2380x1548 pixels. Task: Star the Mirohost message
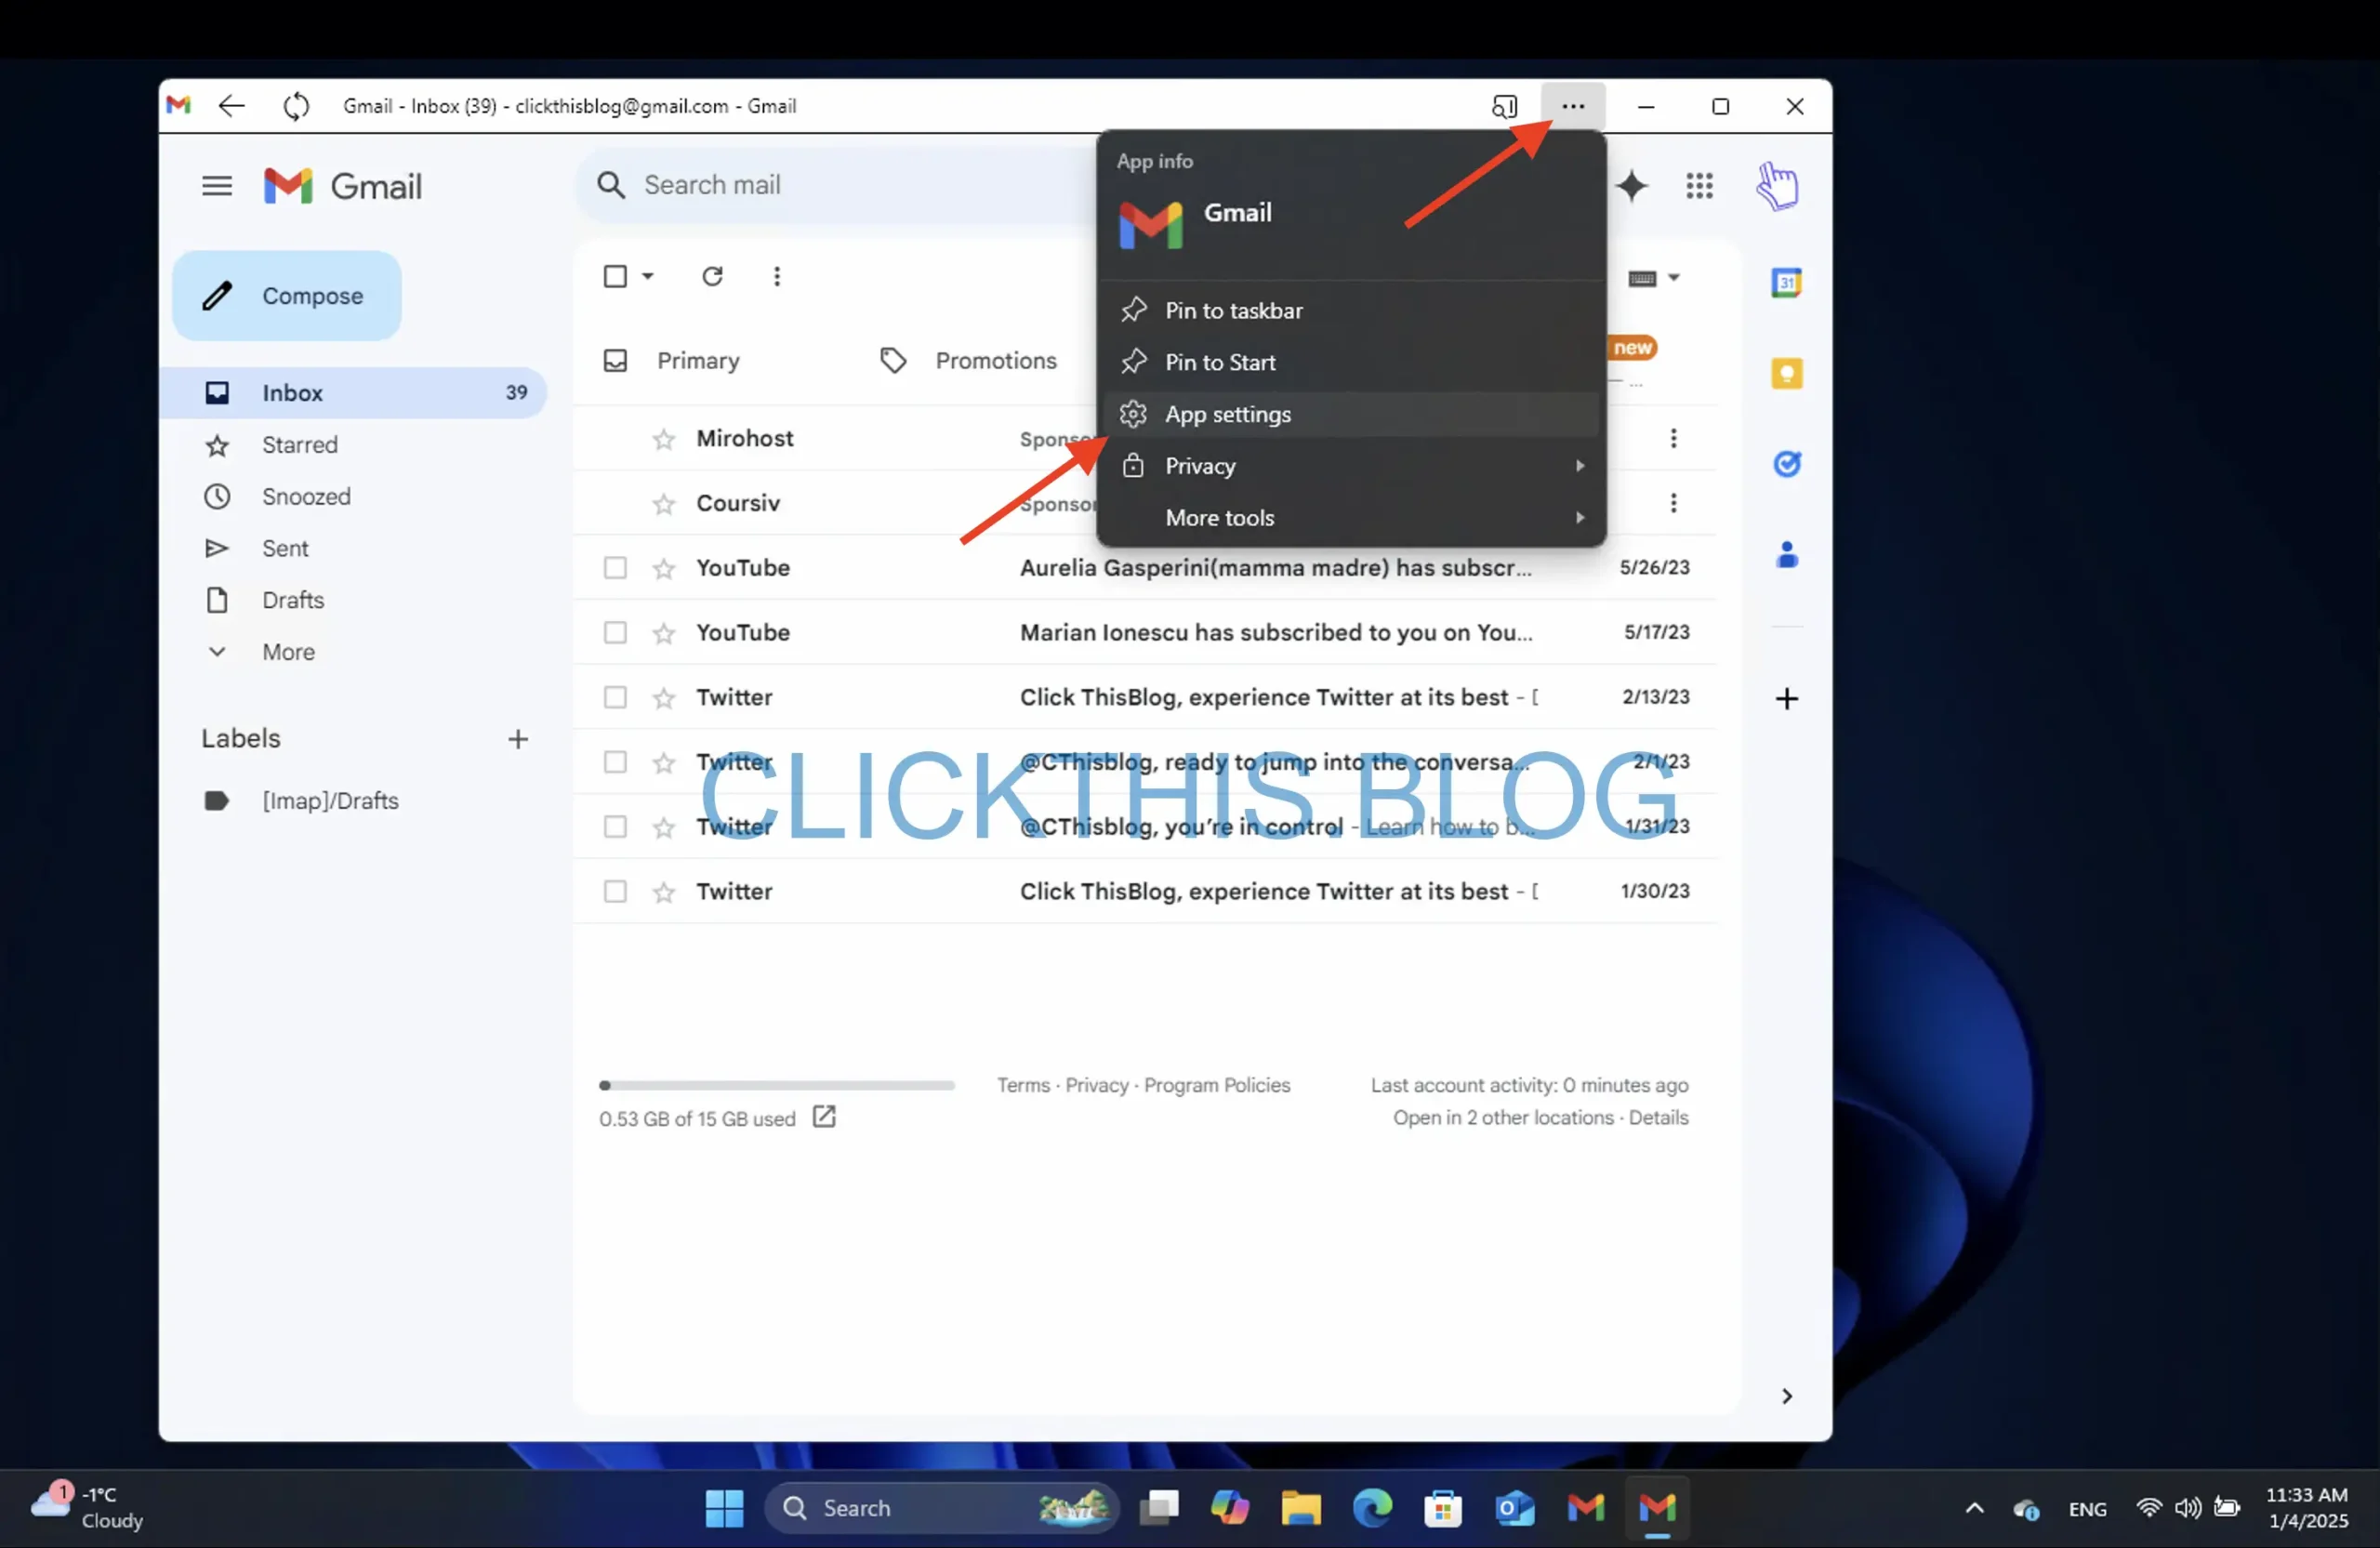[664, 439]
